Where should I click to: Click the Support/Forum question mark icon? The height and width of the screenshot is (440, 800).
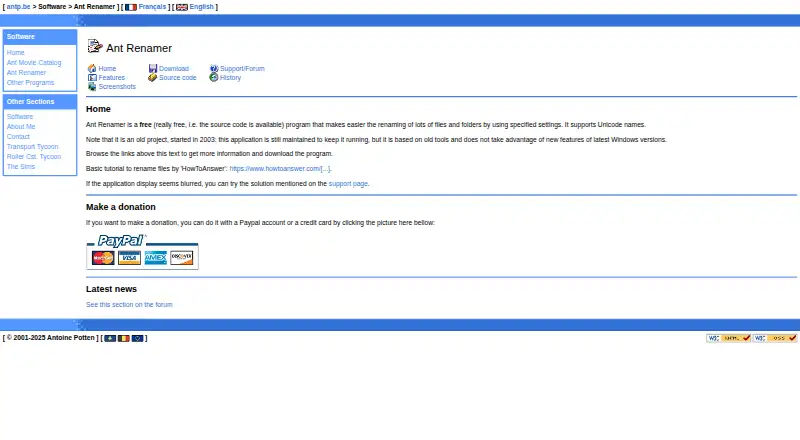coord(214,68)
